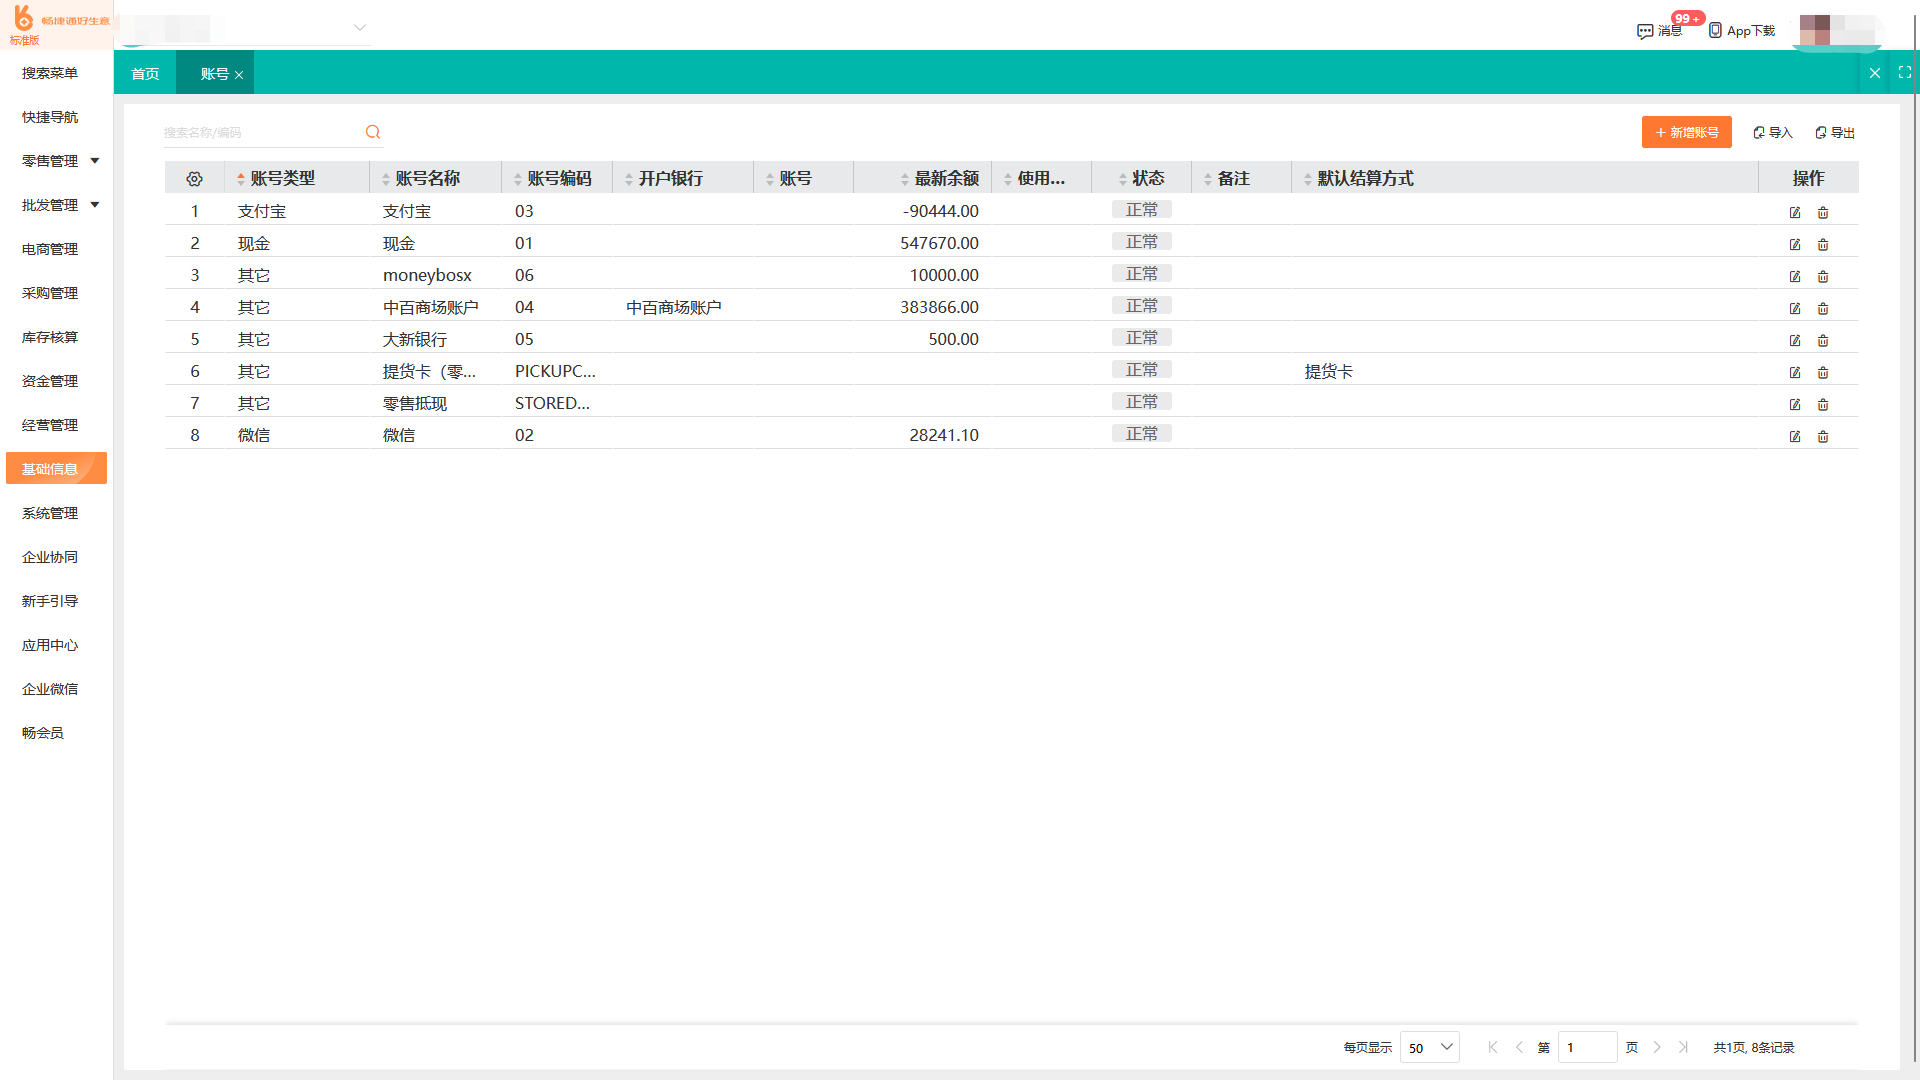The height and width of the screenshot is (1080, 1920).
Task: Click the delete icon for moneybosx account
Action: [1824, 274]
